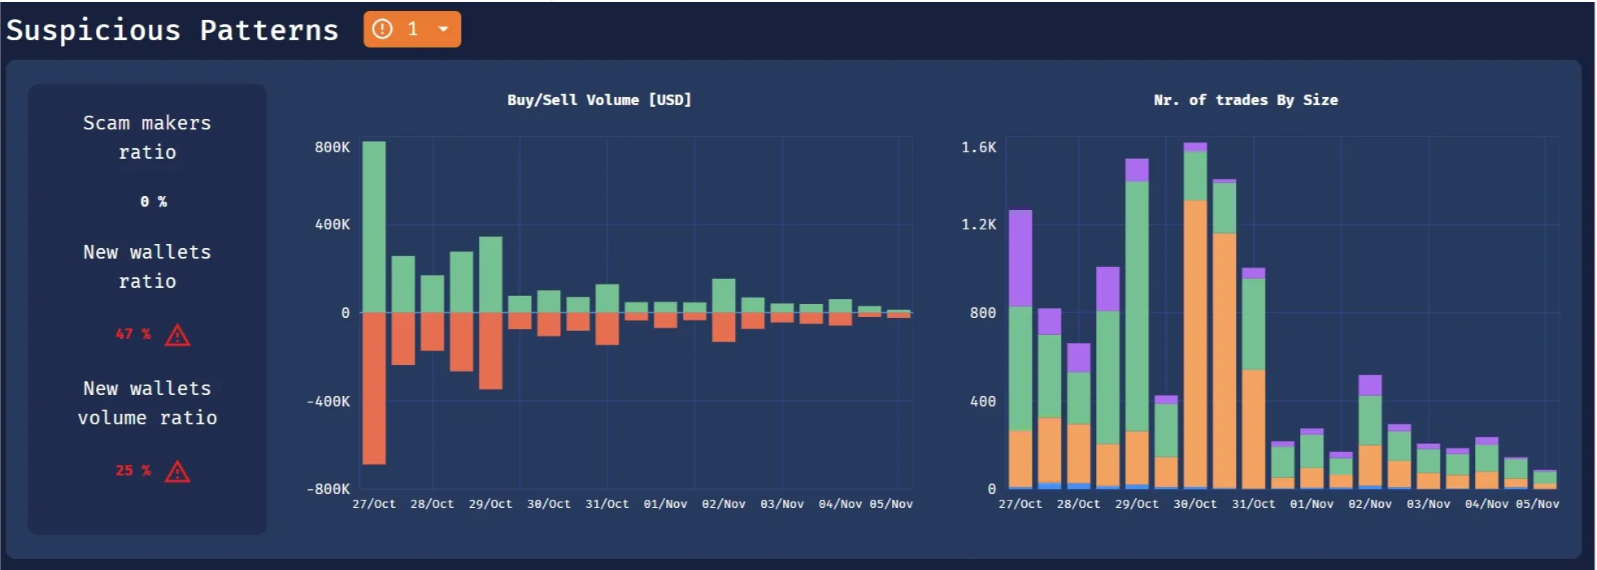Click the warning triangle beside 47 %
The width and height of the screenshot is (1597, 570).
coord(177,335)
